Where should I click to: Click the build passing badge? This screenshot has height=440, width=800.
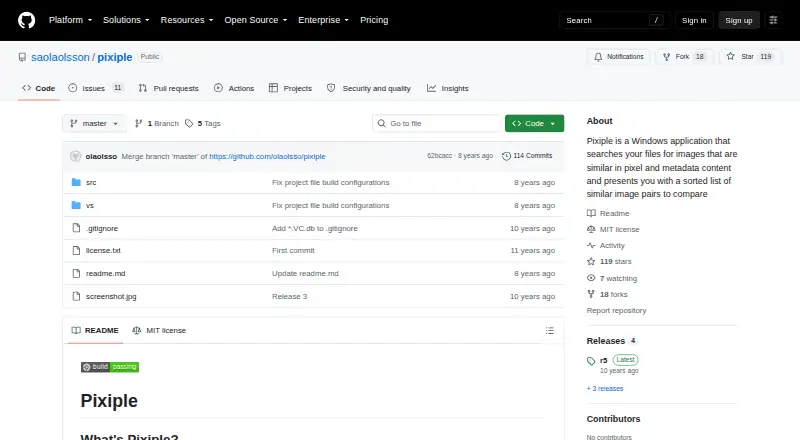[x=110, y=366]
